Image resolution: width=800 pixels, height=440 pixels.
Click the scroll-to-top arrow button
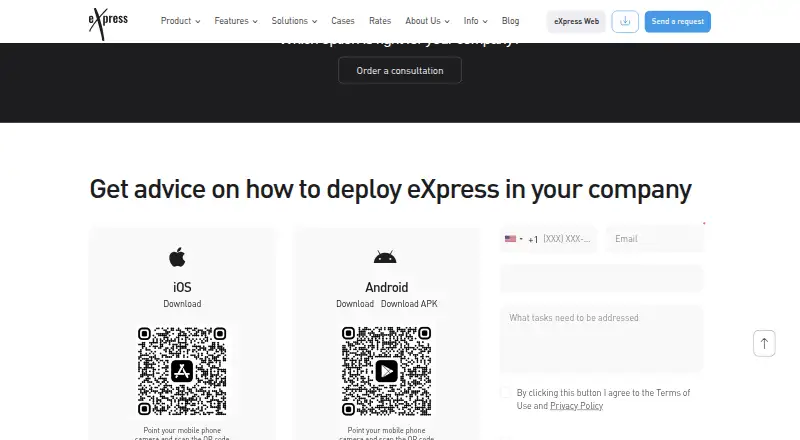click(764, 344)
